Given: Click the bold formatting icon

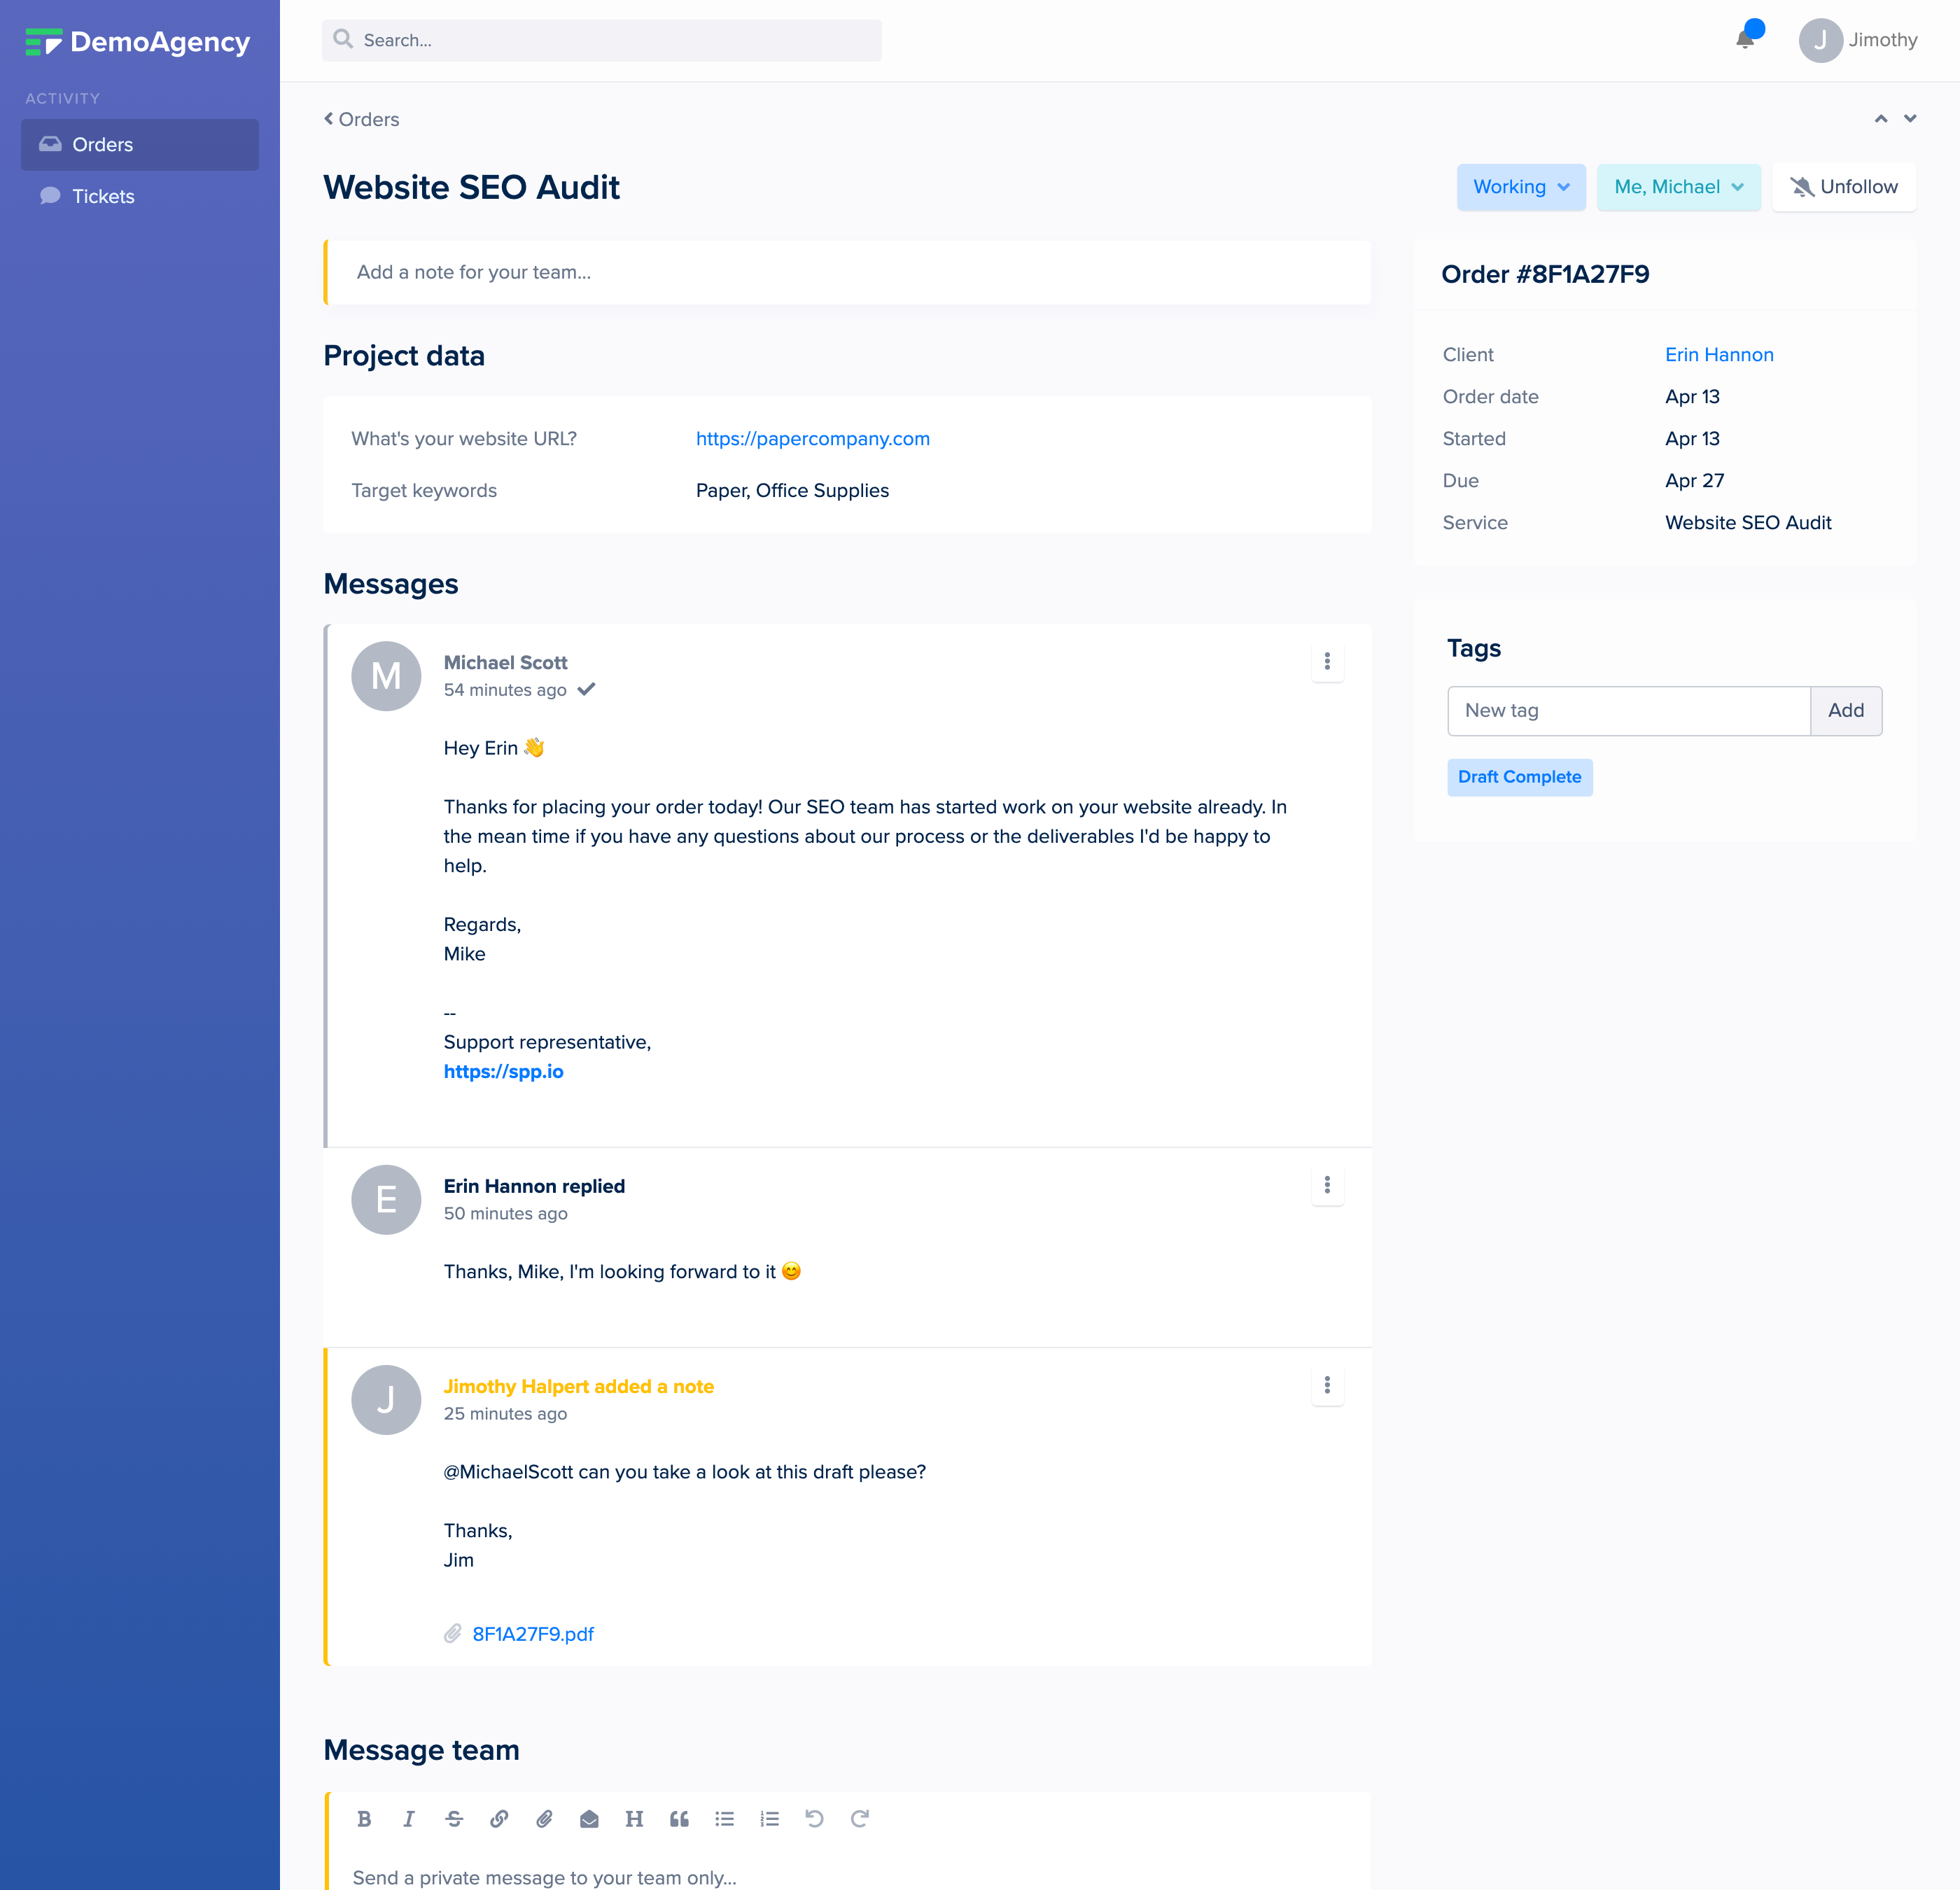Looking at the screenshot, I should pyautogui.click(x=364, y=1820).
